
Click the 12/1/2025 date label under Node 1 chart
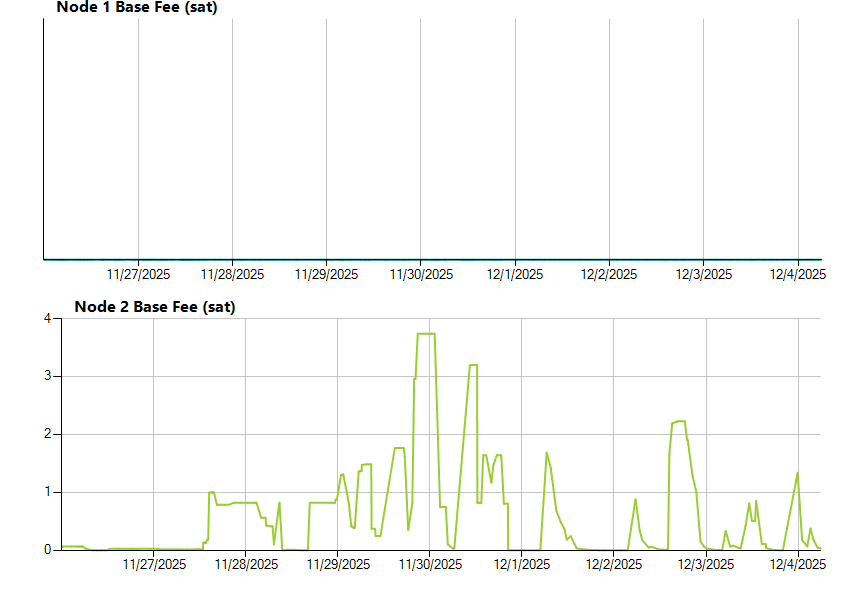514,274
